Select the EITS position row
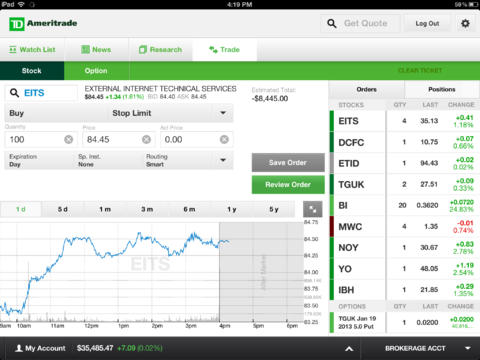The image size is (480, 360). [x=404, y=121]
